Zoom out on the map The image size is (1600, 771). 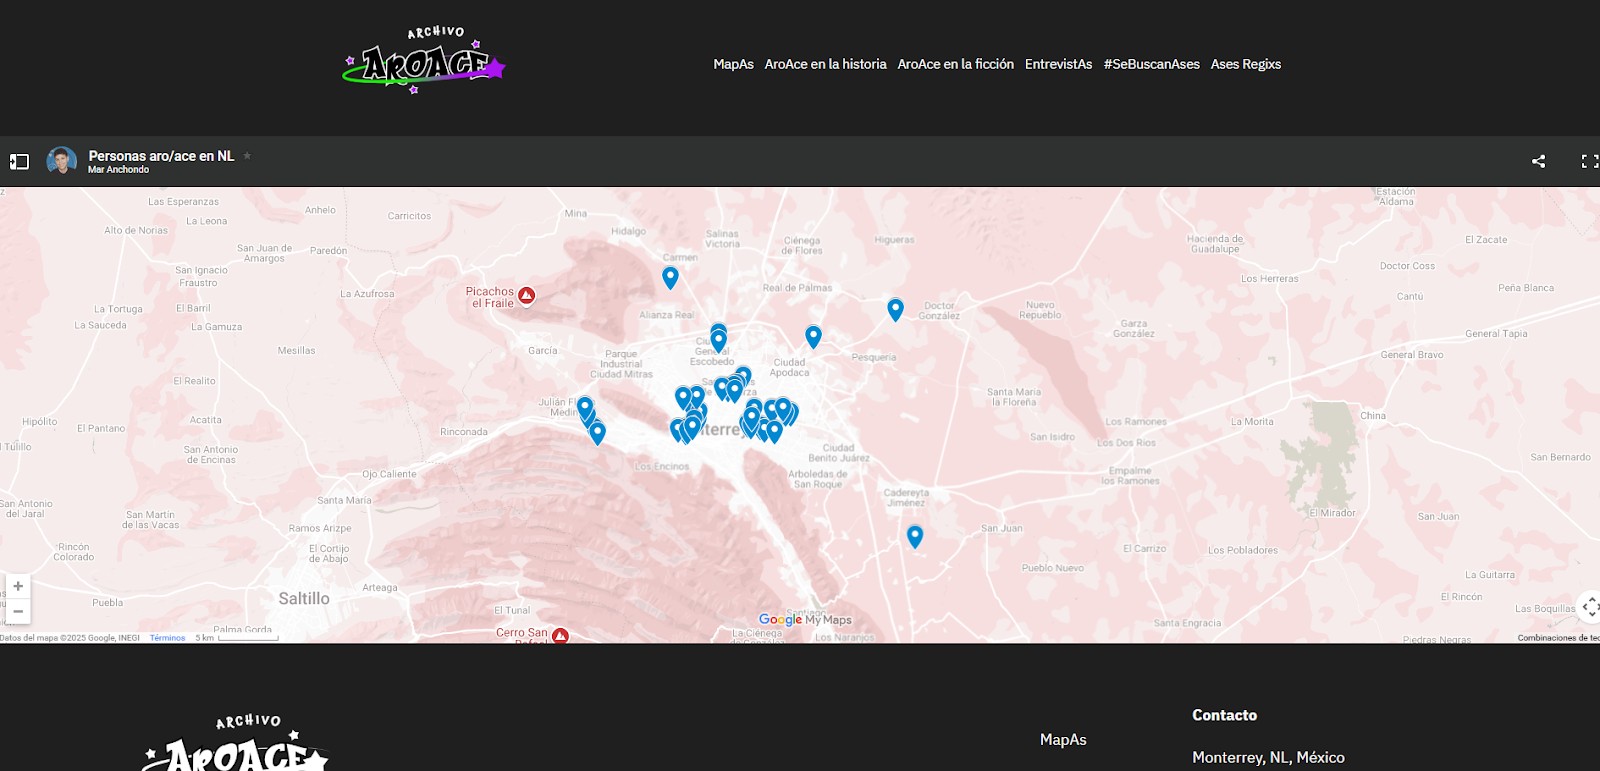[x=18, y=611]
